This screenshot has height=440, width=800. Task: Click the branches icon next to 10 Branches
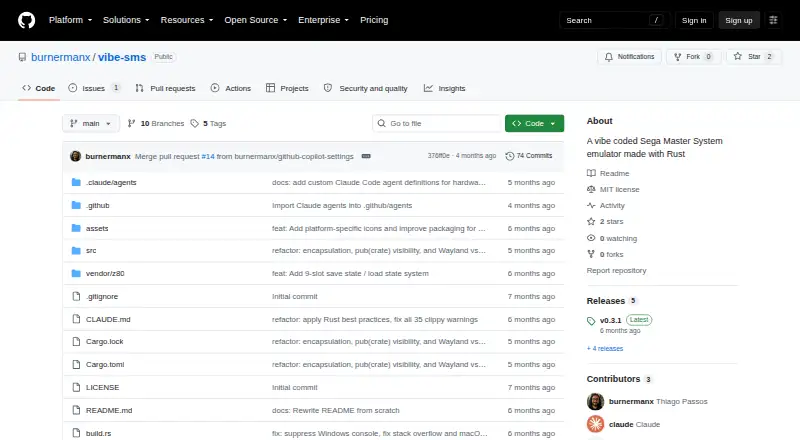tap(132, 124)
